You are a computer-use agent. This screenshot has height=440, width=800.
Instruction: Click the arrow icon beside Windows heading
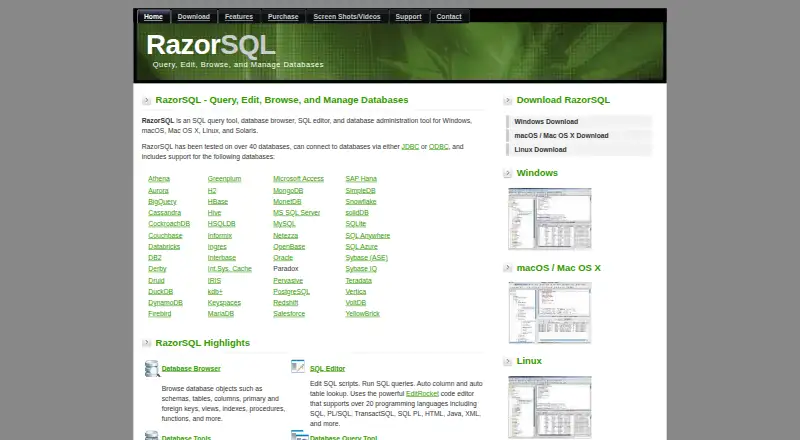[x=508, y=174]
